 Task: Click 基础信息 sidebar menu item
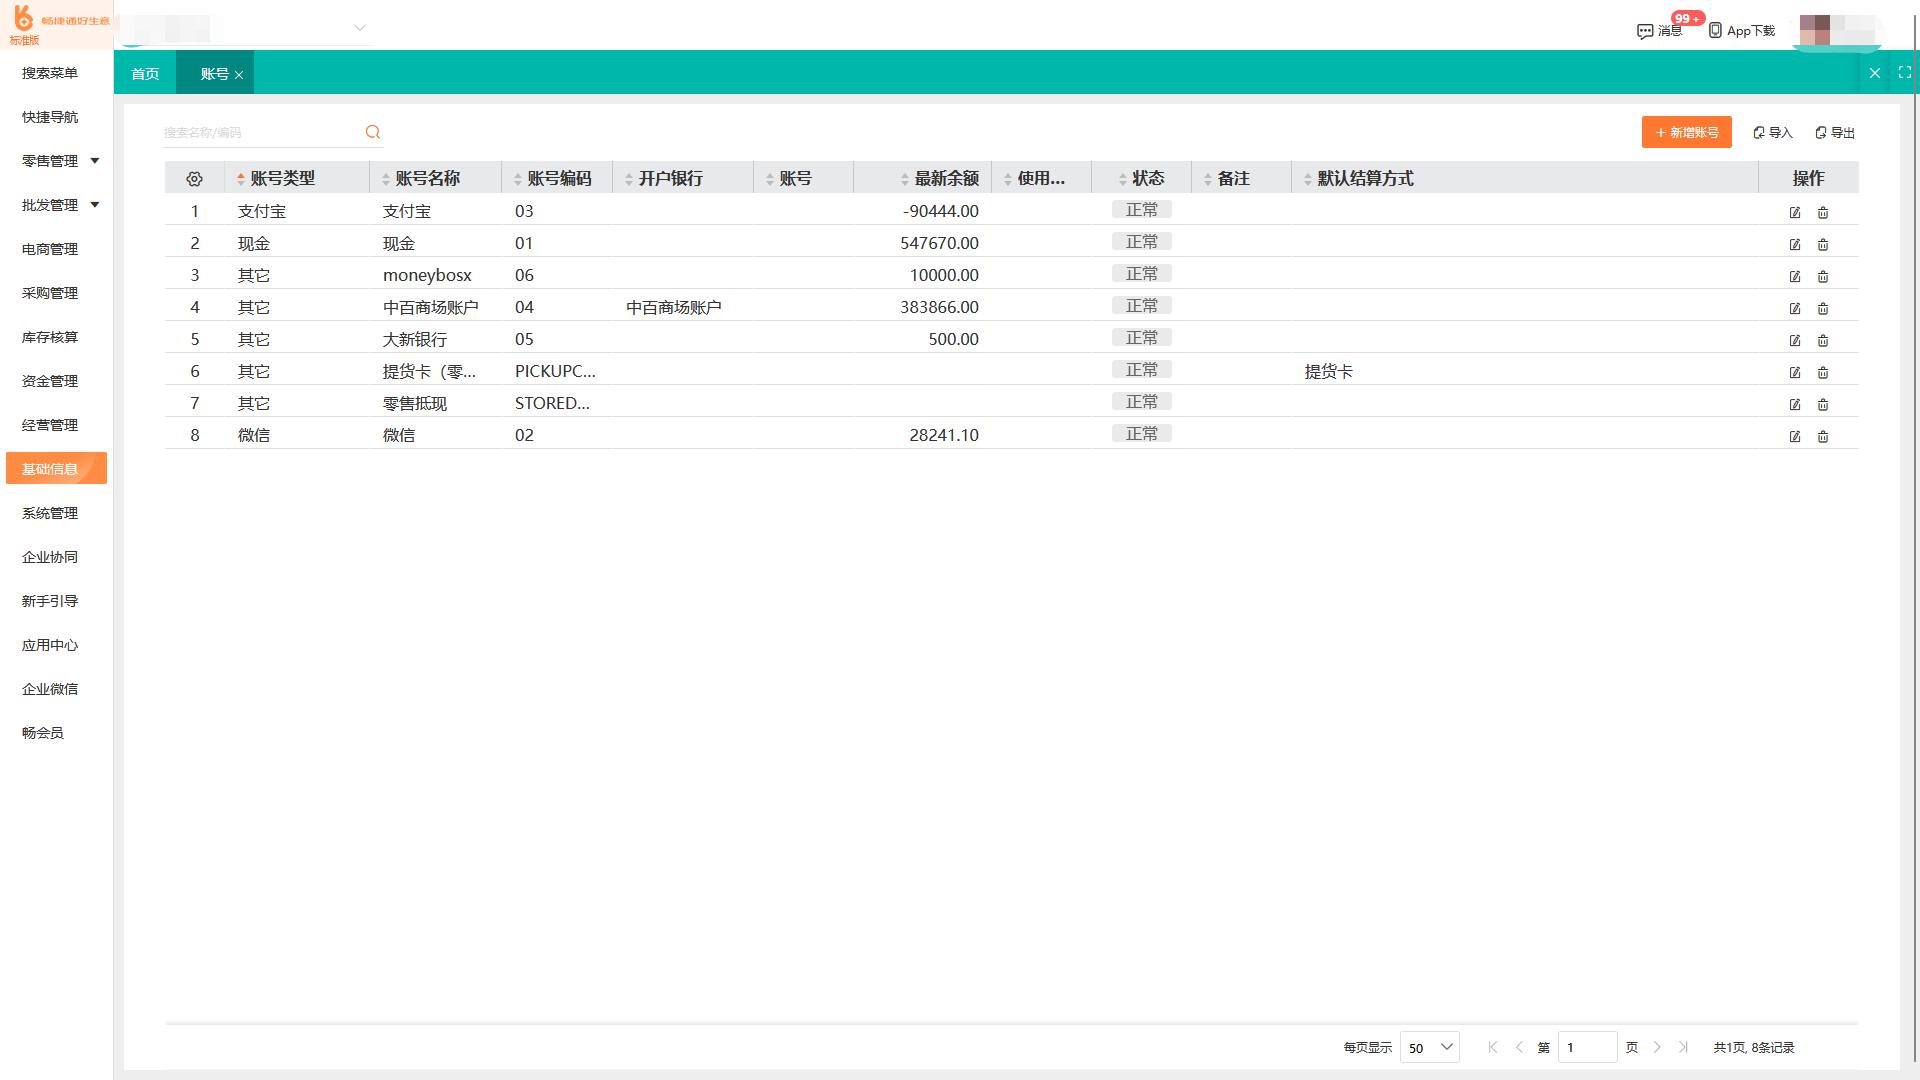51,468
